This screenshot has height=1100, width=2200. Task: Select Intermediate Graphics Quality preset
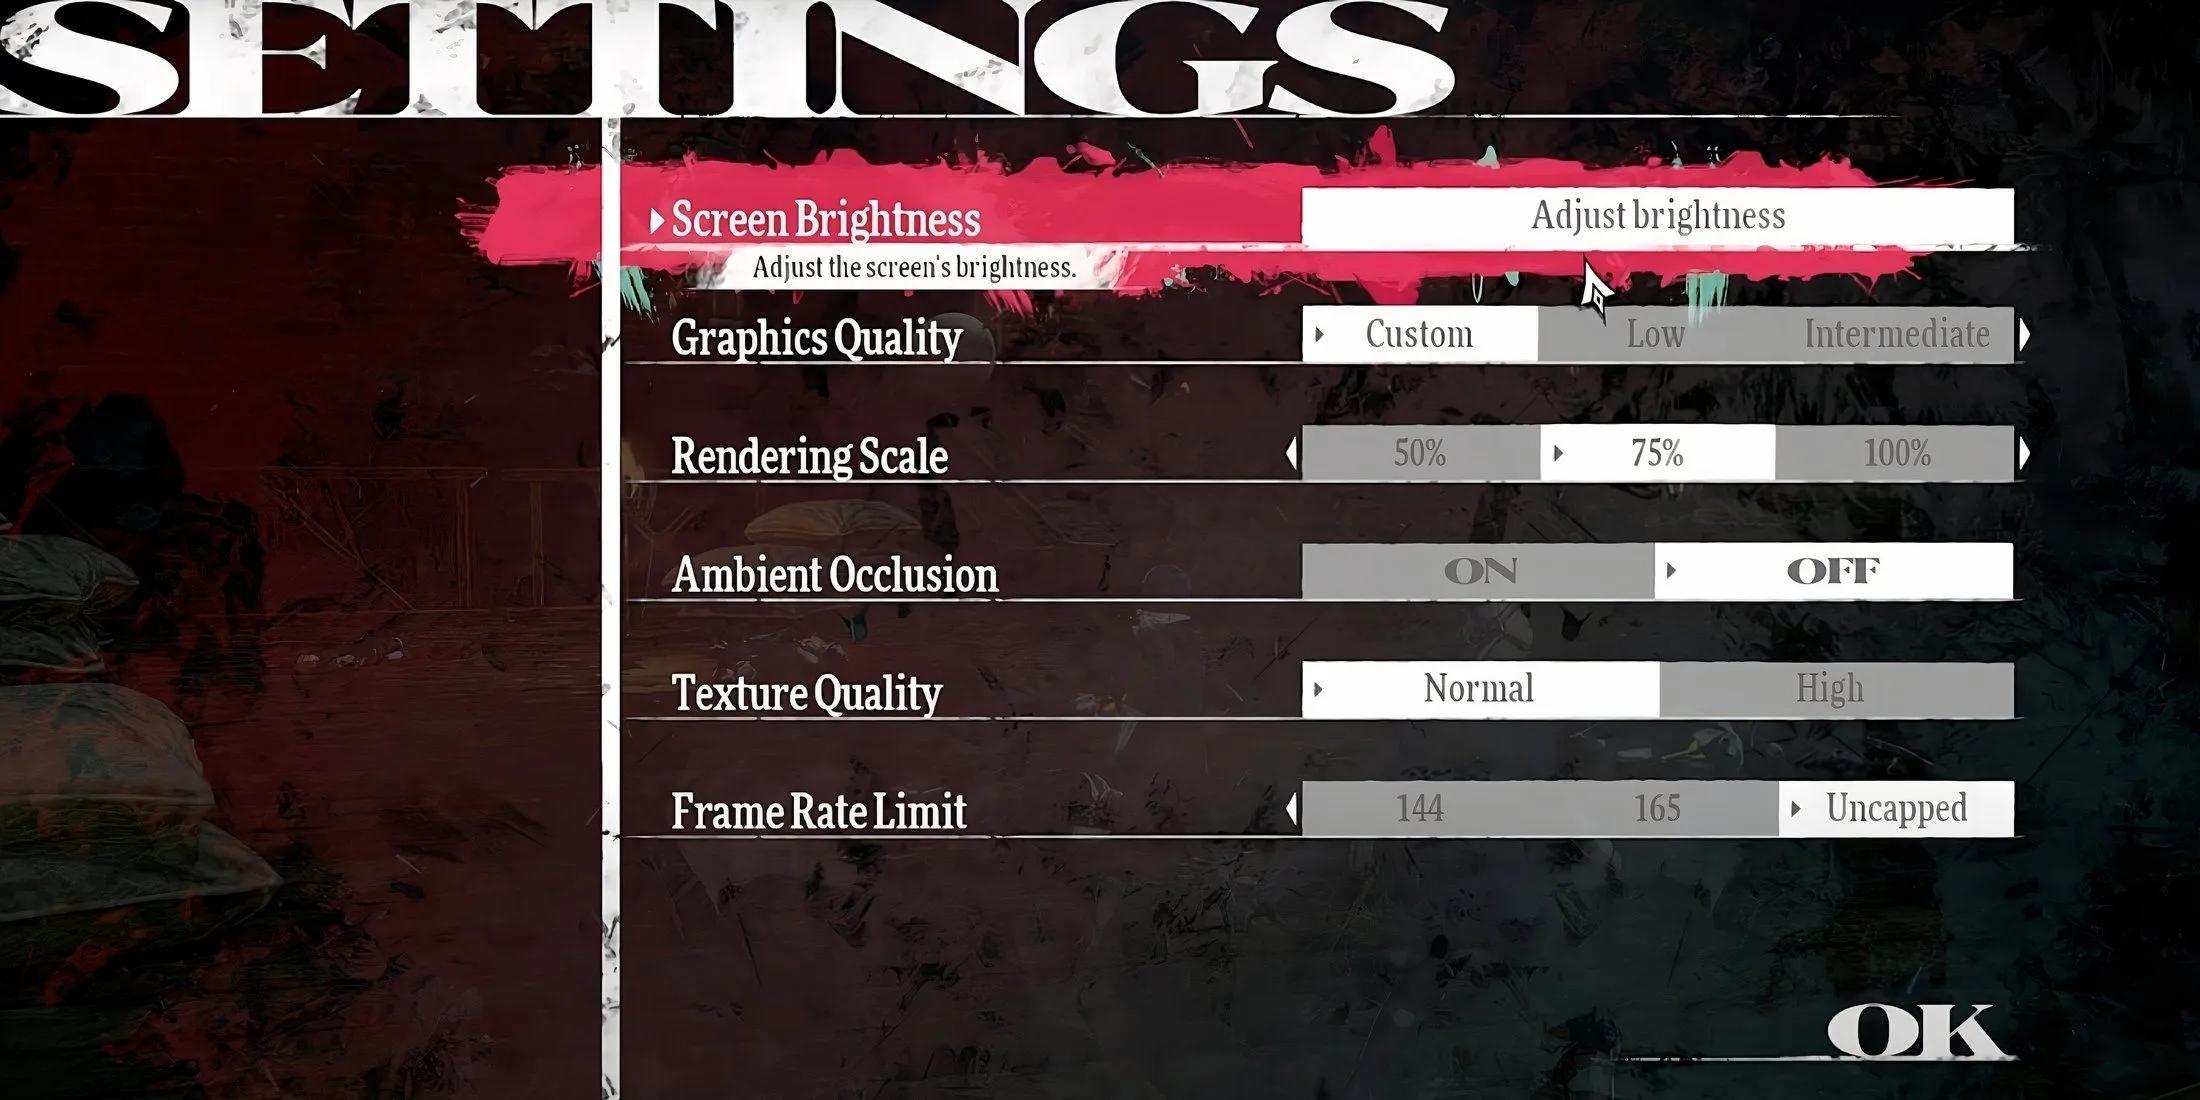coord(1894,333)
